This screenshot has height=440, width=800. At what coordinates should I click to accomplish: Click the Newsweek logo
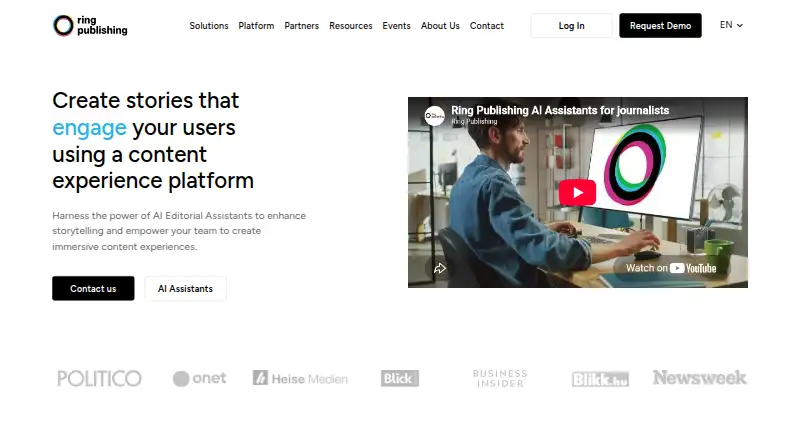699,378
